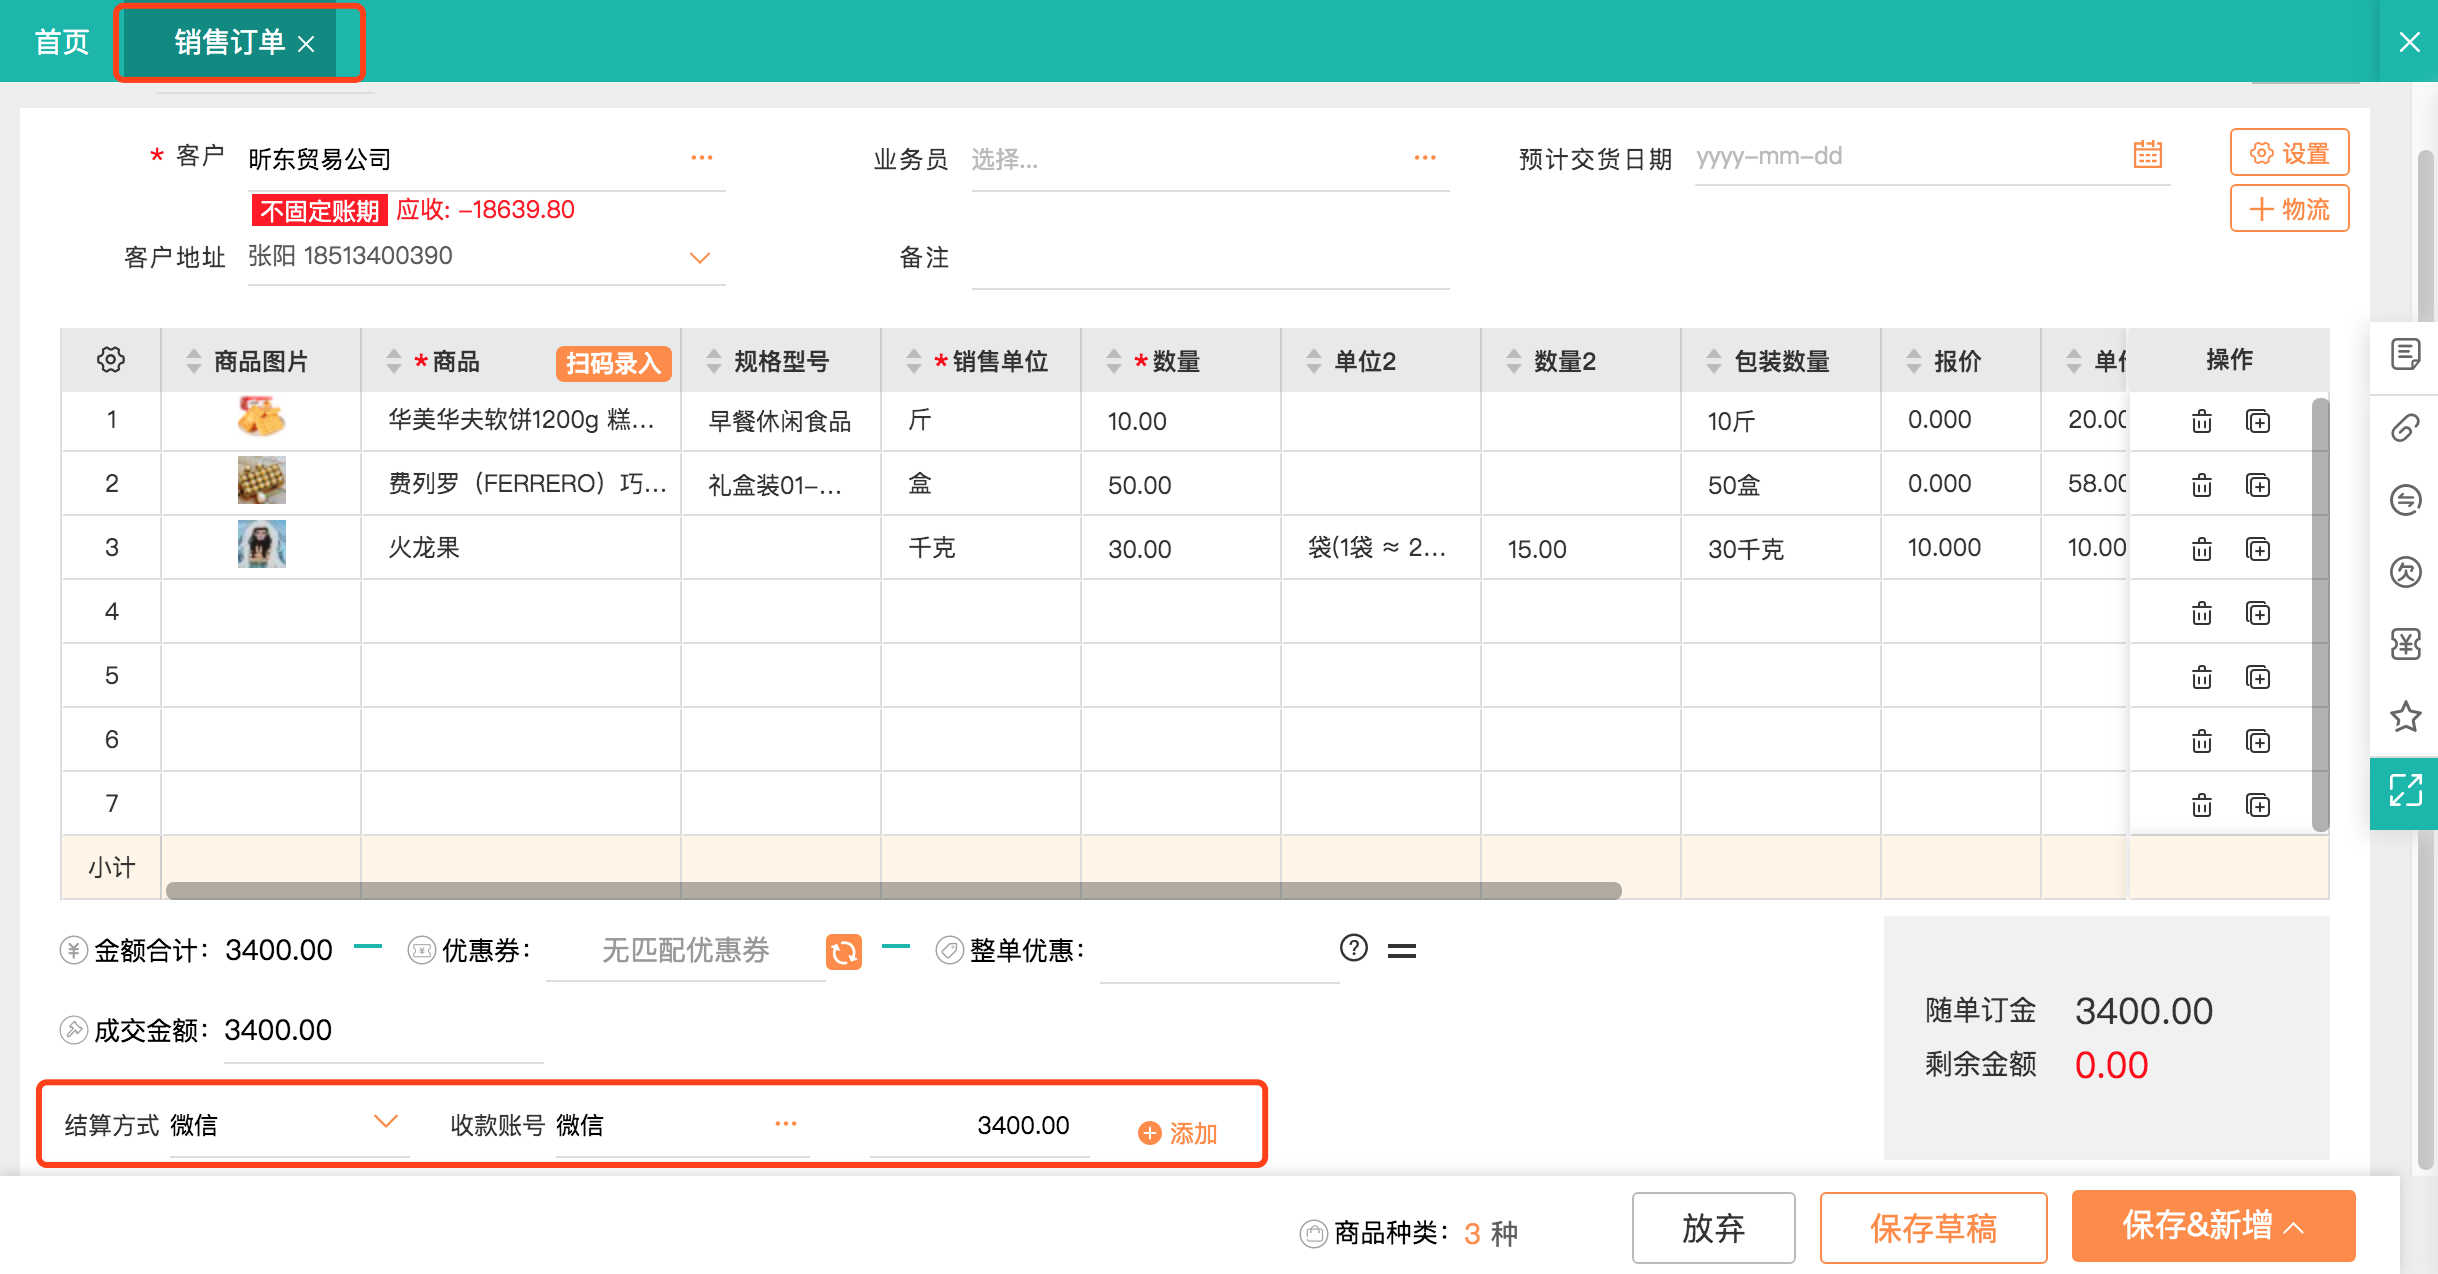Click the barcode scan entry button
This screenshot has height=1274, width=2438.
click(613, 360)
